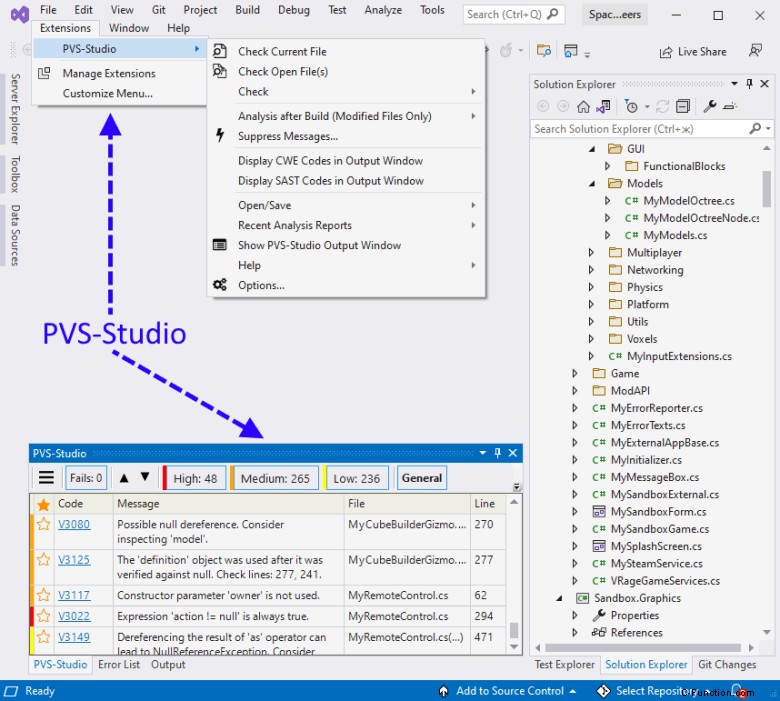Image resolution: width=780 pixels, height=701 pixels.
Task: Click the Search Solution Explorer field
Action: [638, 129]
